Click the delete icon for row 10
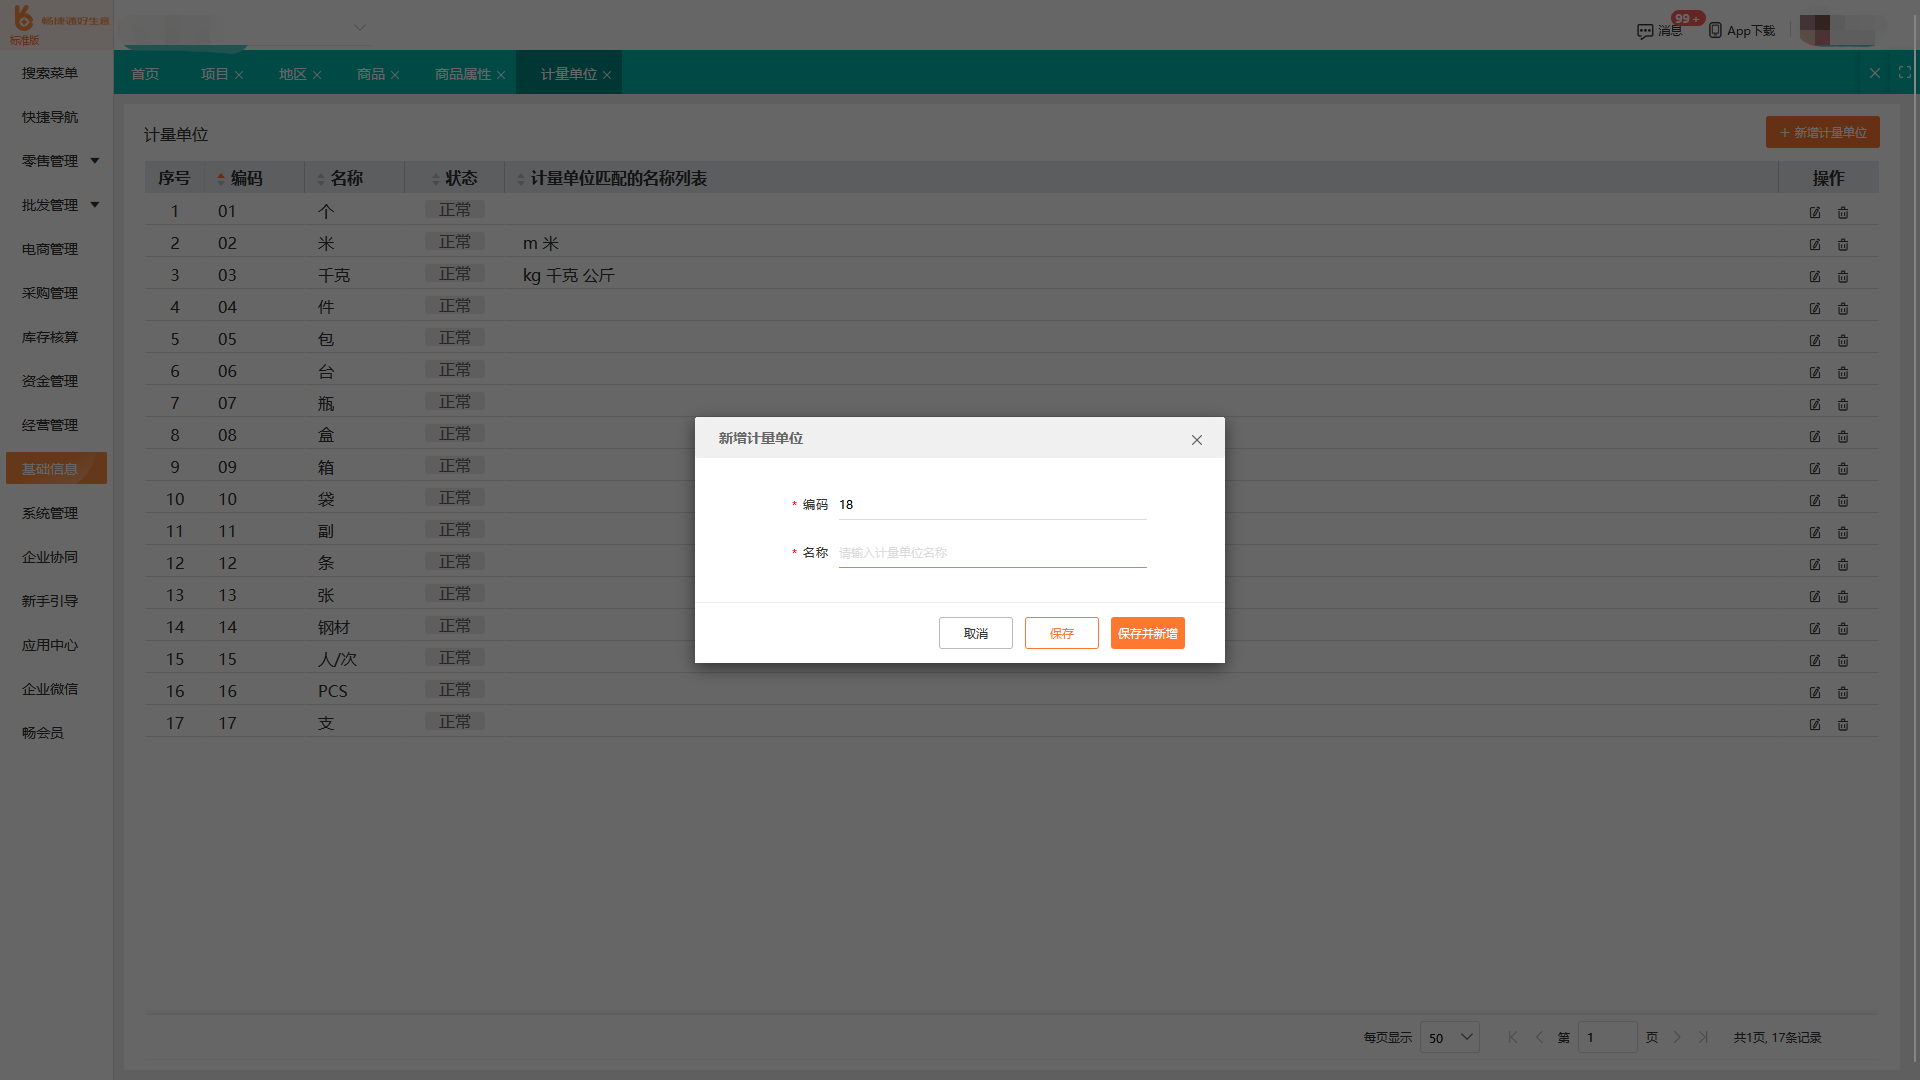This screenshot has width=1920, height=1080. tap(1844, 500)
